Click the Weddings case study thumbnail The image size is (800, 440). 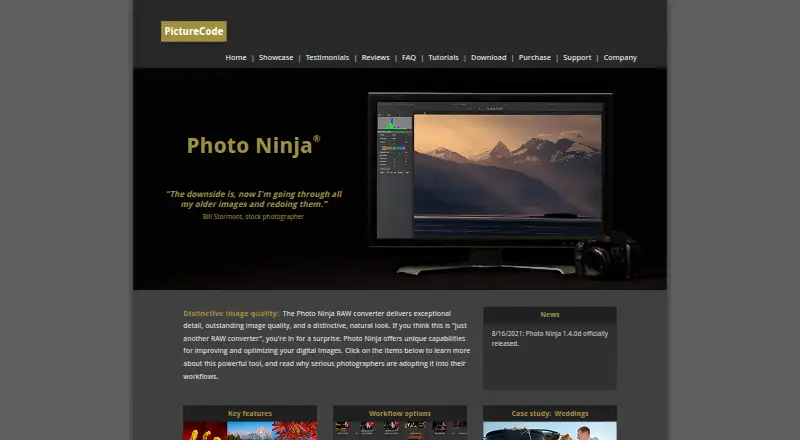[x=550, y=431]
